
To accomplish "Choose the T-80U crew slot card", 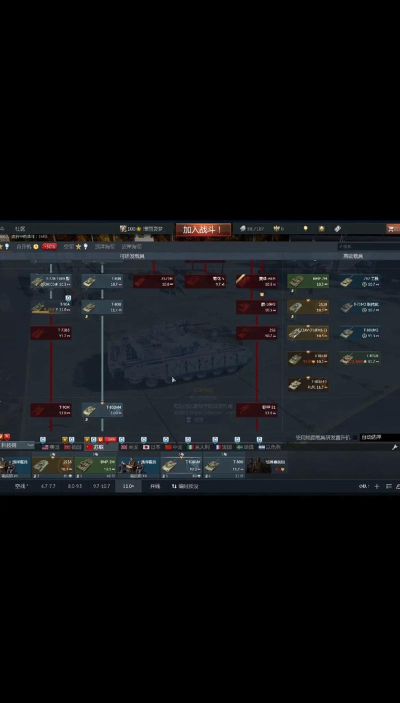I will tap(224, 465).
